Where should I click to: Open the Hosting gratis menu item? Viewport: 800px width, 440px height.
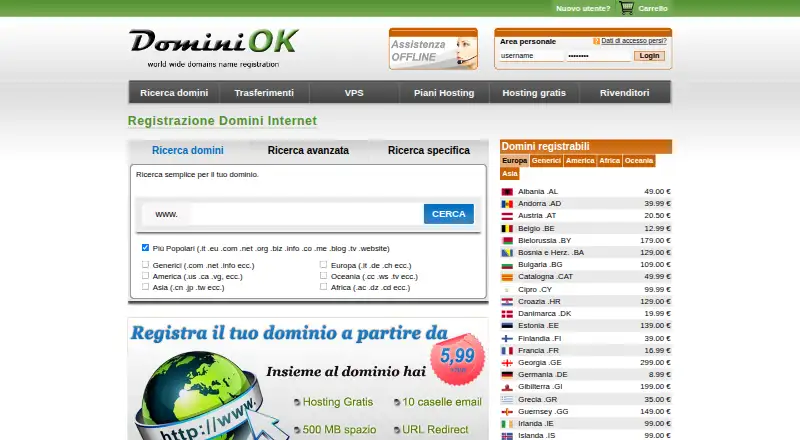click(534, 93)
